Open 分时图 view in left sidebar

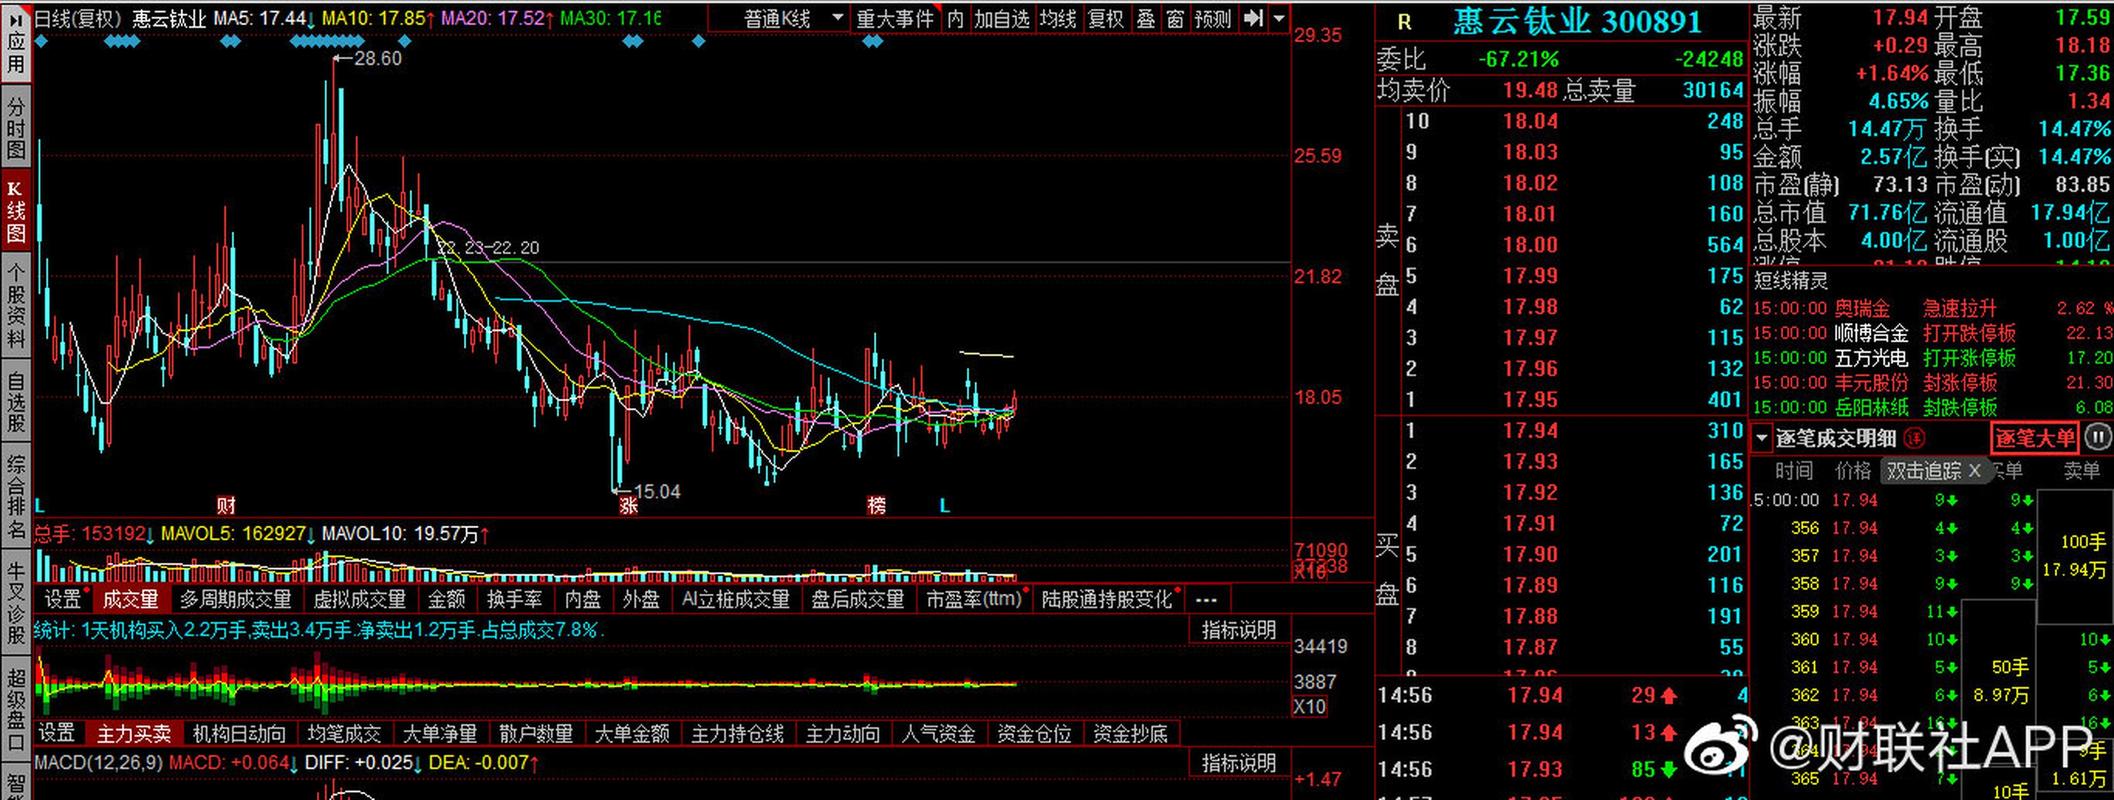pos(16,129)
